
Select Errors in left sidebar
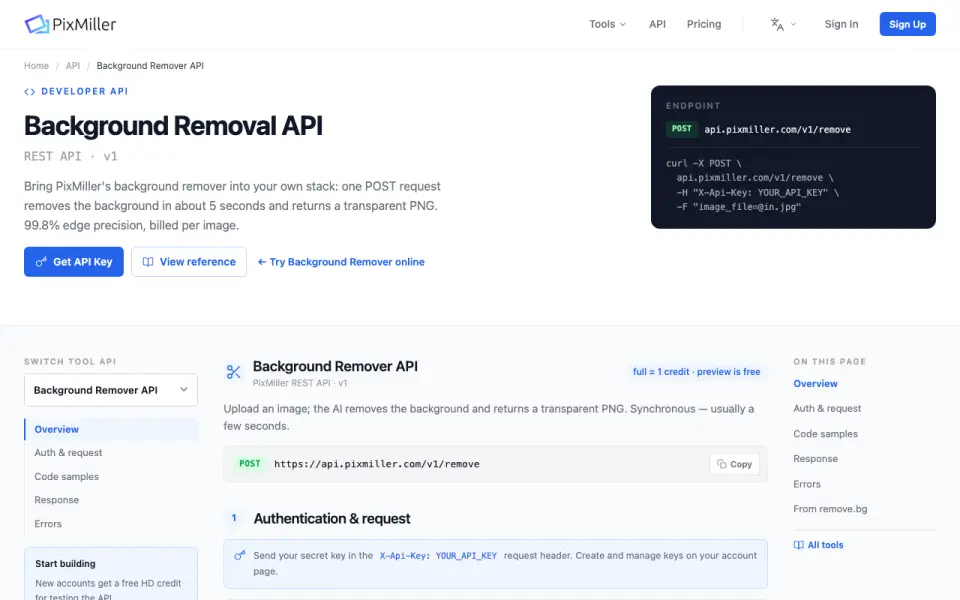click(48, 523)
